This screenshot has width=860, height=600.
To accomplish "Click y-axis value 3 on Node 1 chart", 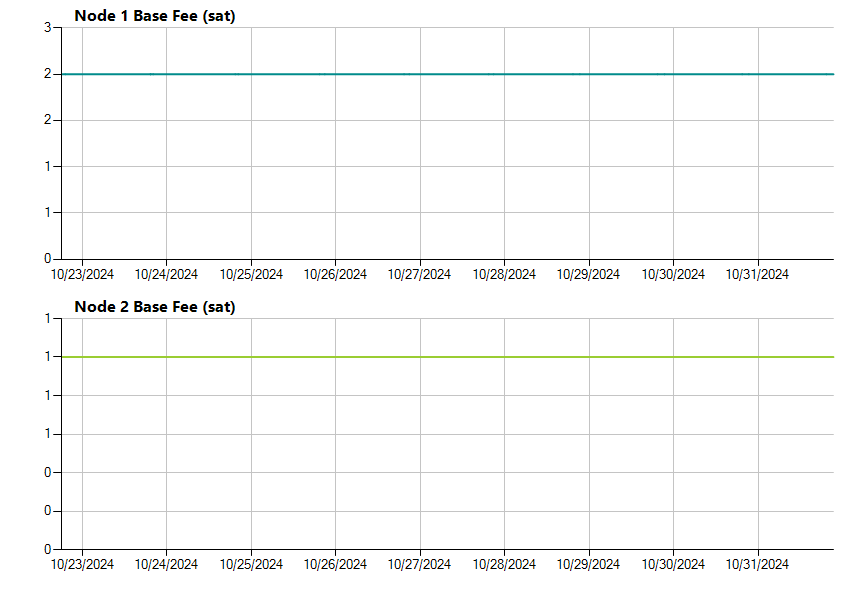I will 47,28.
